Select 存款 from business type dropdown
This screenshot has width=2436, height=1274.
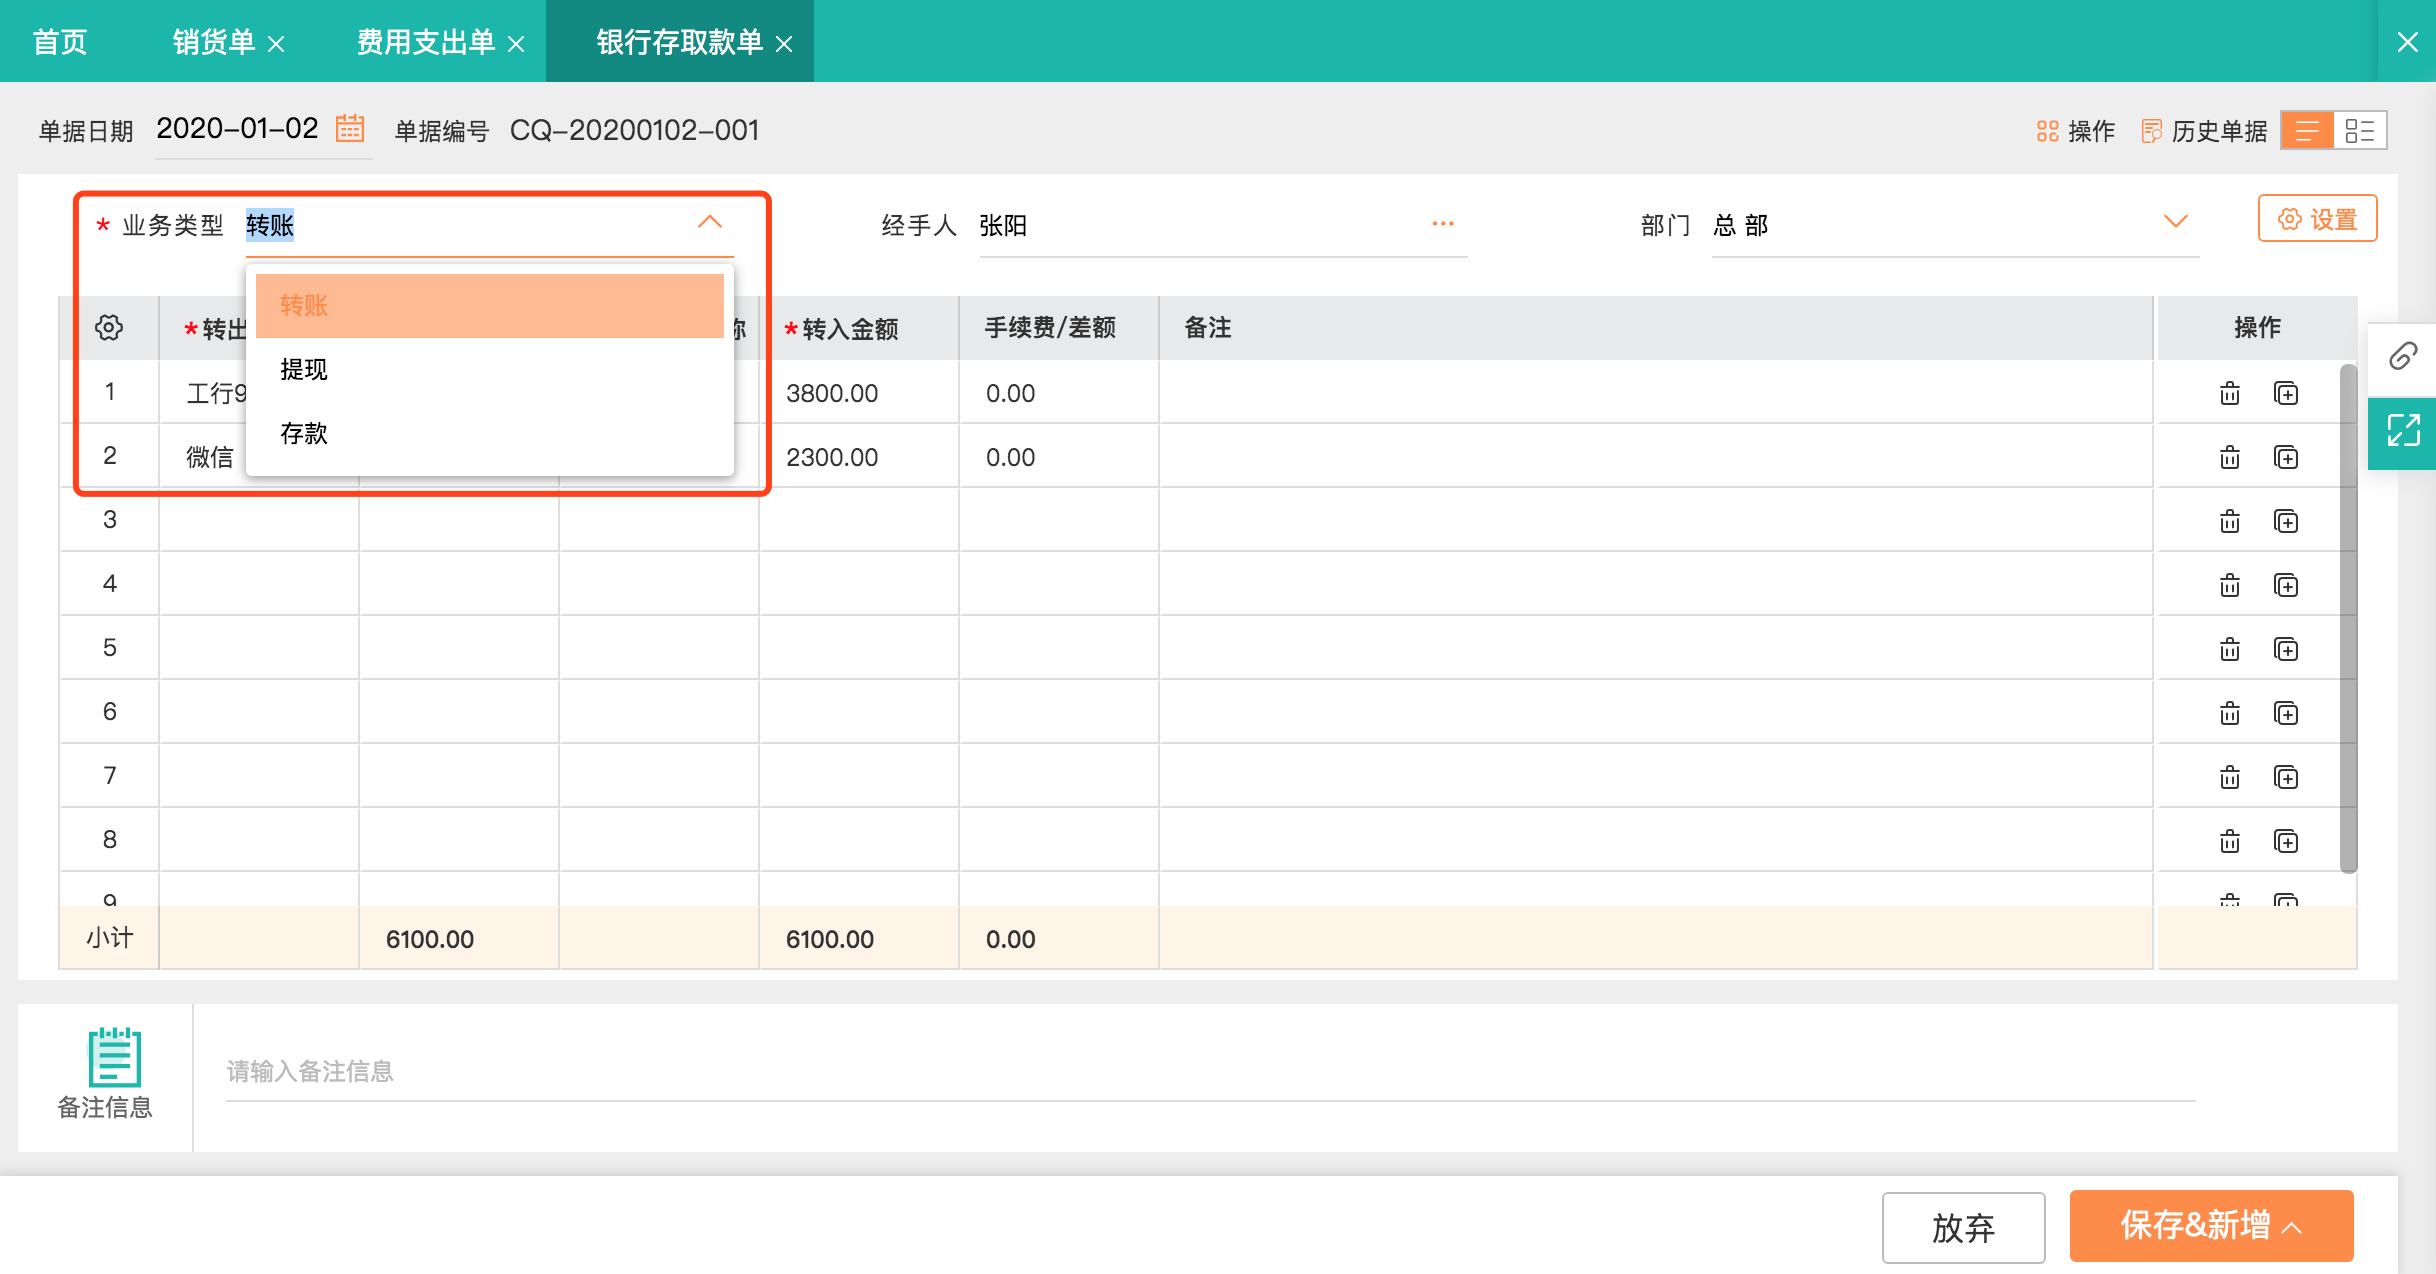[306, 432]
